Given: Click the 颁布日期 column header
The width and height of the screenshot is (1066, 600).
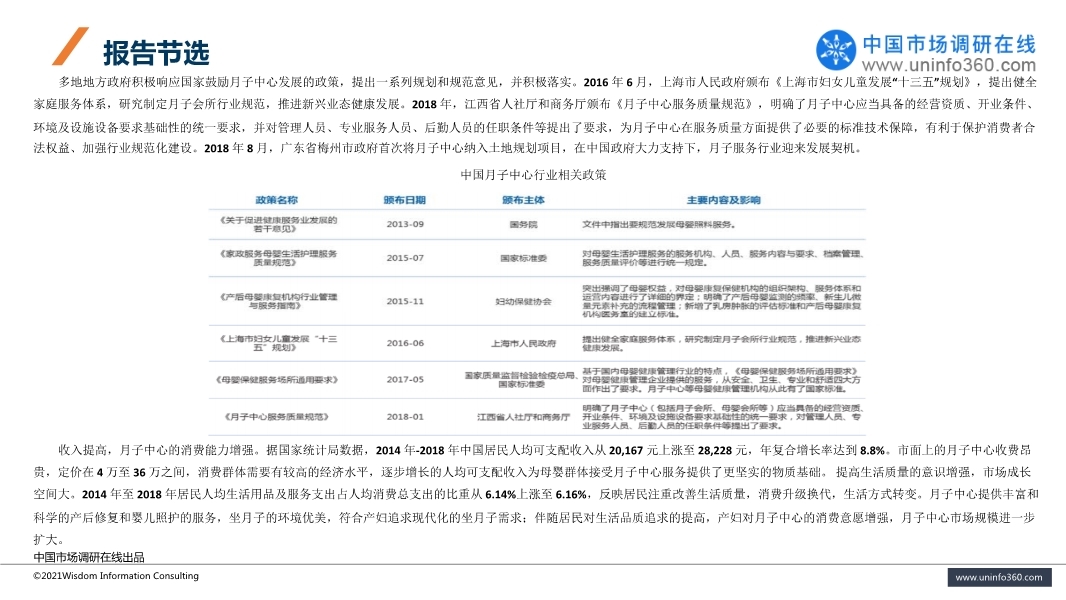Looking at the screenshot, I should pos(405,199).
